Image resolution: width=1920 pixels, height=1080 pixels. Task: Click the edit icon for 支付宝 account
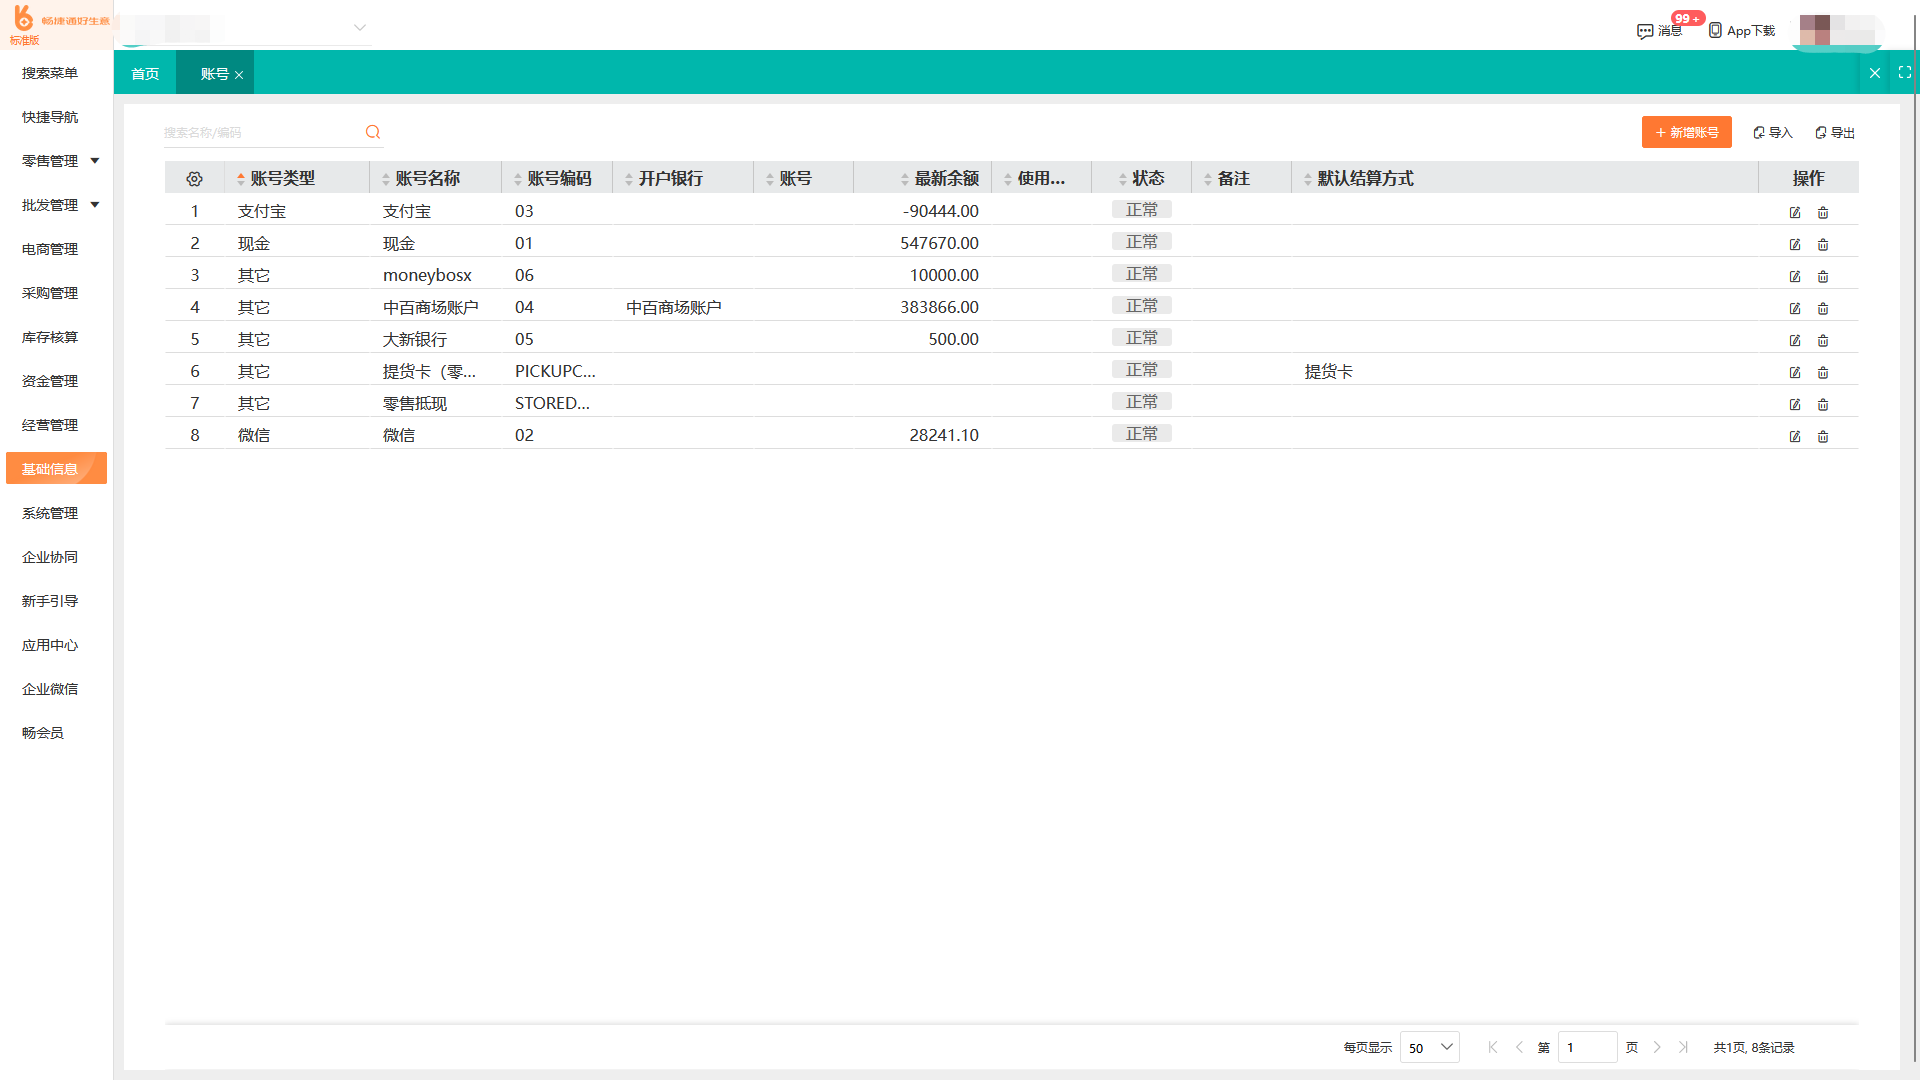pos(1795,211)
